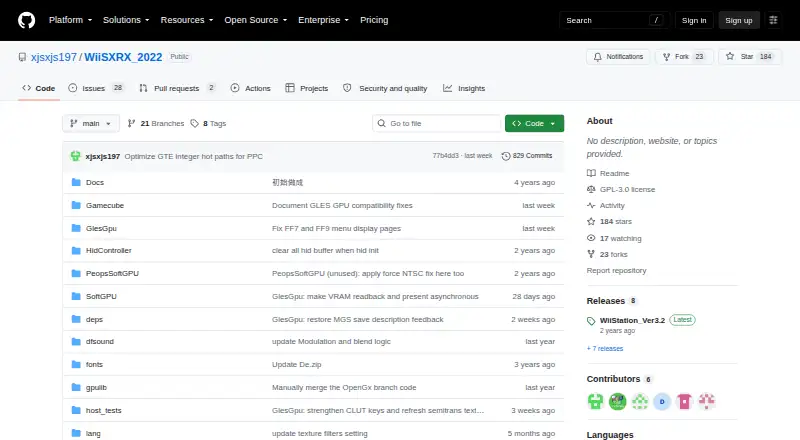
Task: Click the eye icon beside 17 watching
Action: coord(591,238)
